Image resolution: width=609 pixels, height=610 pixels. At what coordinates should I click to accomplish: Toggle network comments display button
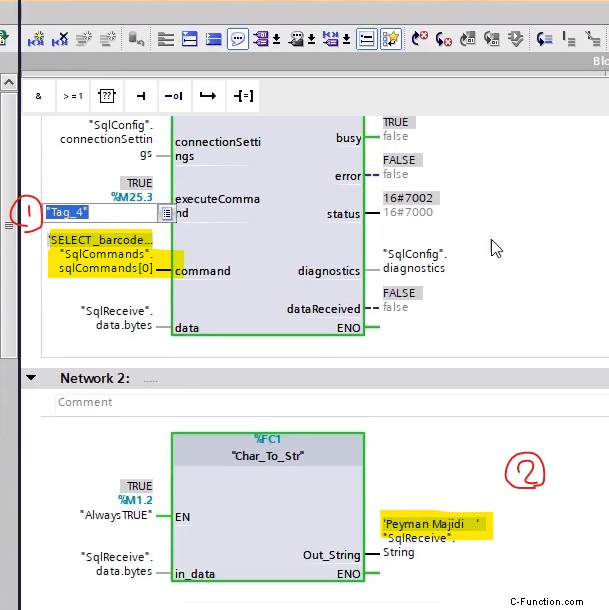click(x=366, y=39)
